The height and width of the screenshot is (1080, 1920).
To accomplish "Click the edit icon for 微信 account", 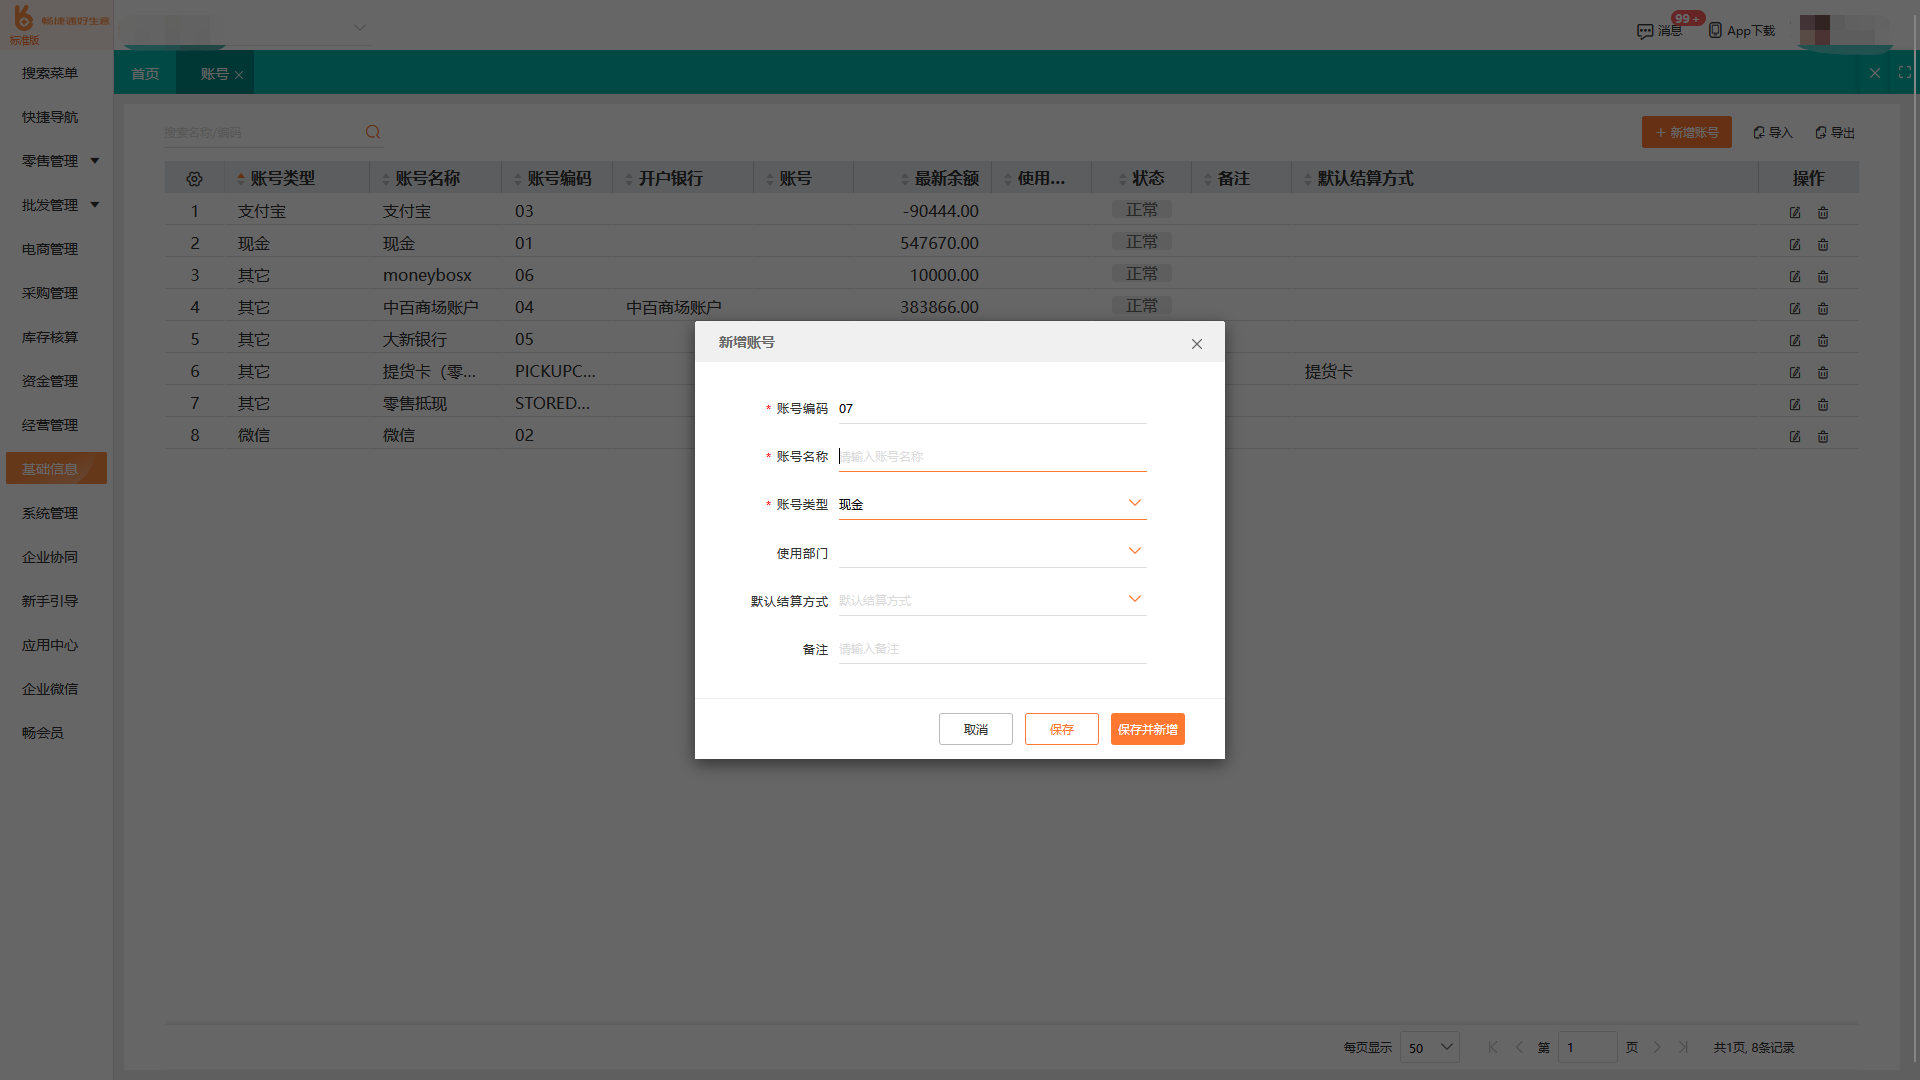I will pyautogui.click(x=1795, y=436).
